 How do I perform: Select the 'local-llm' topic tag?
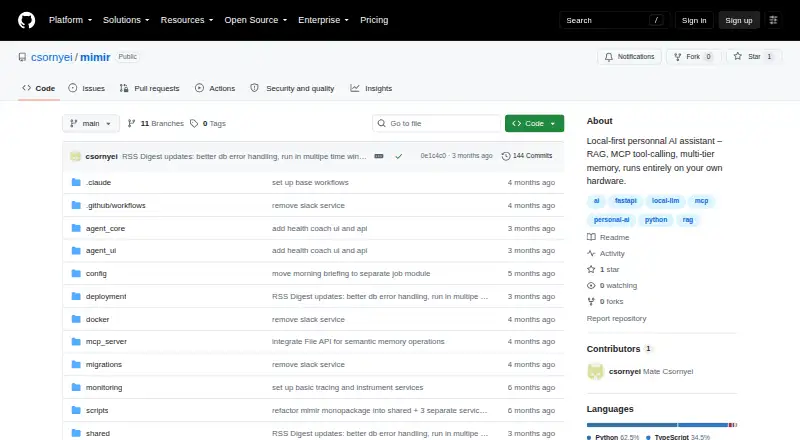[x=665, y=201]
